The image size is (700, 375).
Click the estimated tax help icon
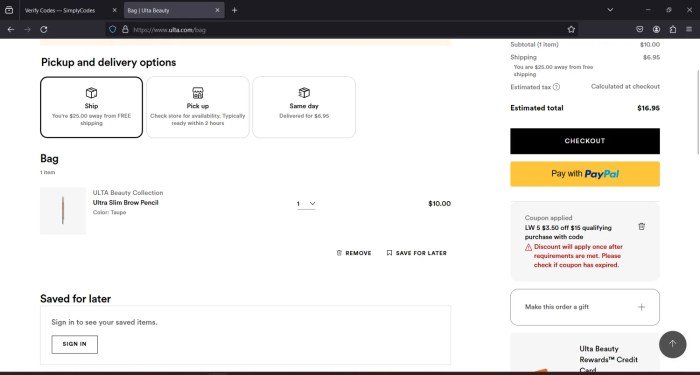556,87
